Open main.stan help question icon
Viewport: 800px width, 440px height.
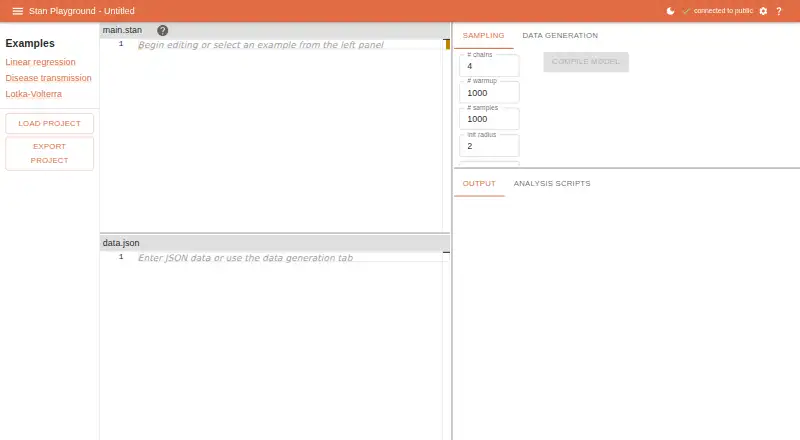pyautogui.click(x=163, y=31)
